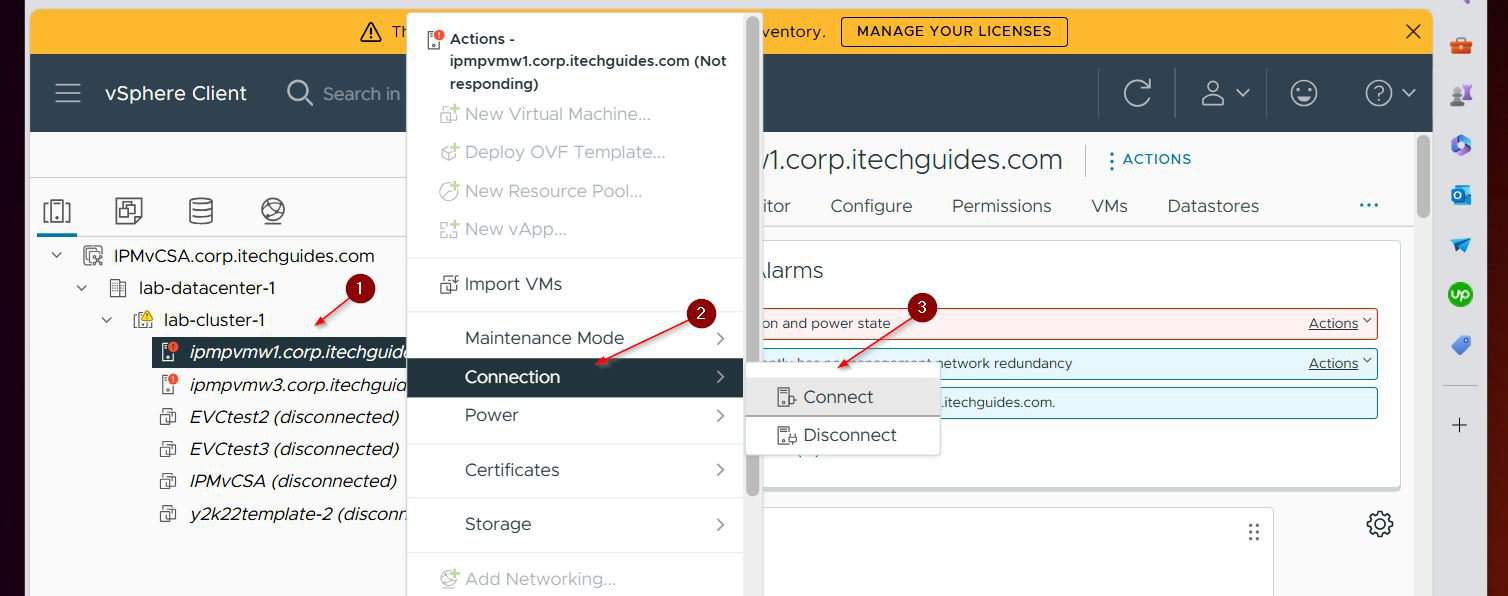Choose Connect from the Connection submenu
1508x596 pixels.
coord(838,396)
